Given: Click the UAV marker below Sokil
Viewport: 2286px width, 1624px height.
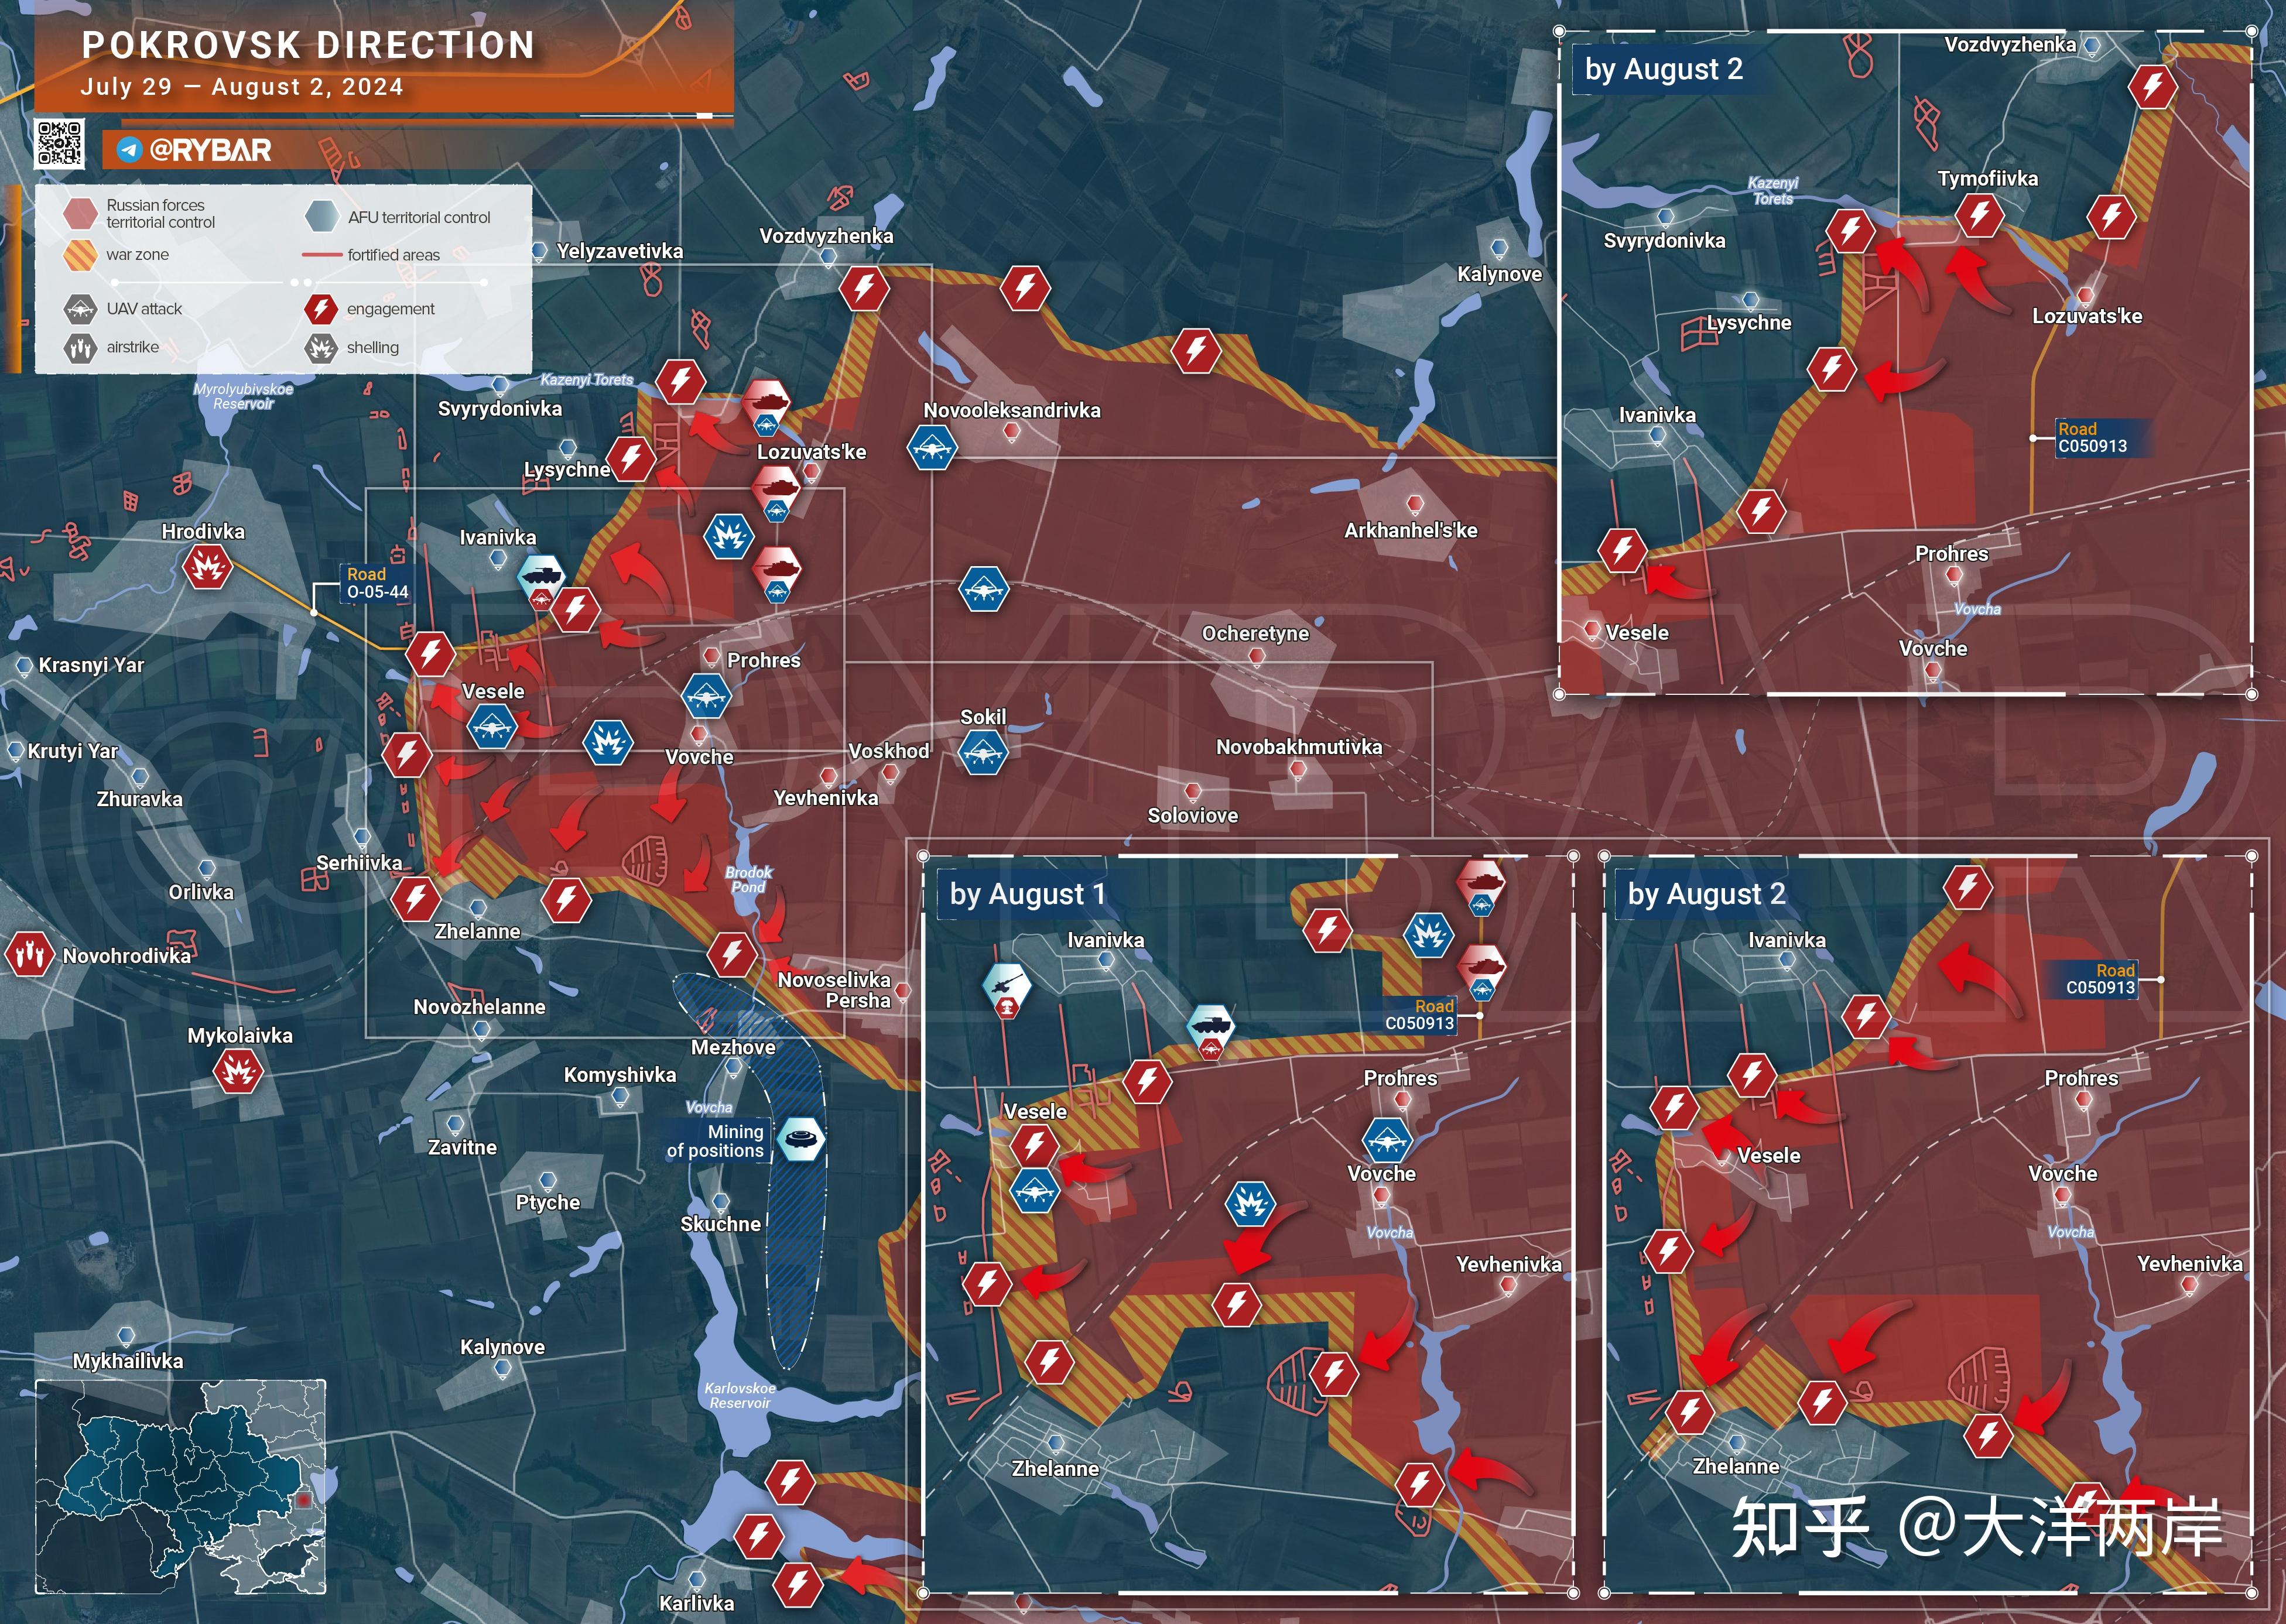Looking at the screenshot, I should (x=982, y=752).
